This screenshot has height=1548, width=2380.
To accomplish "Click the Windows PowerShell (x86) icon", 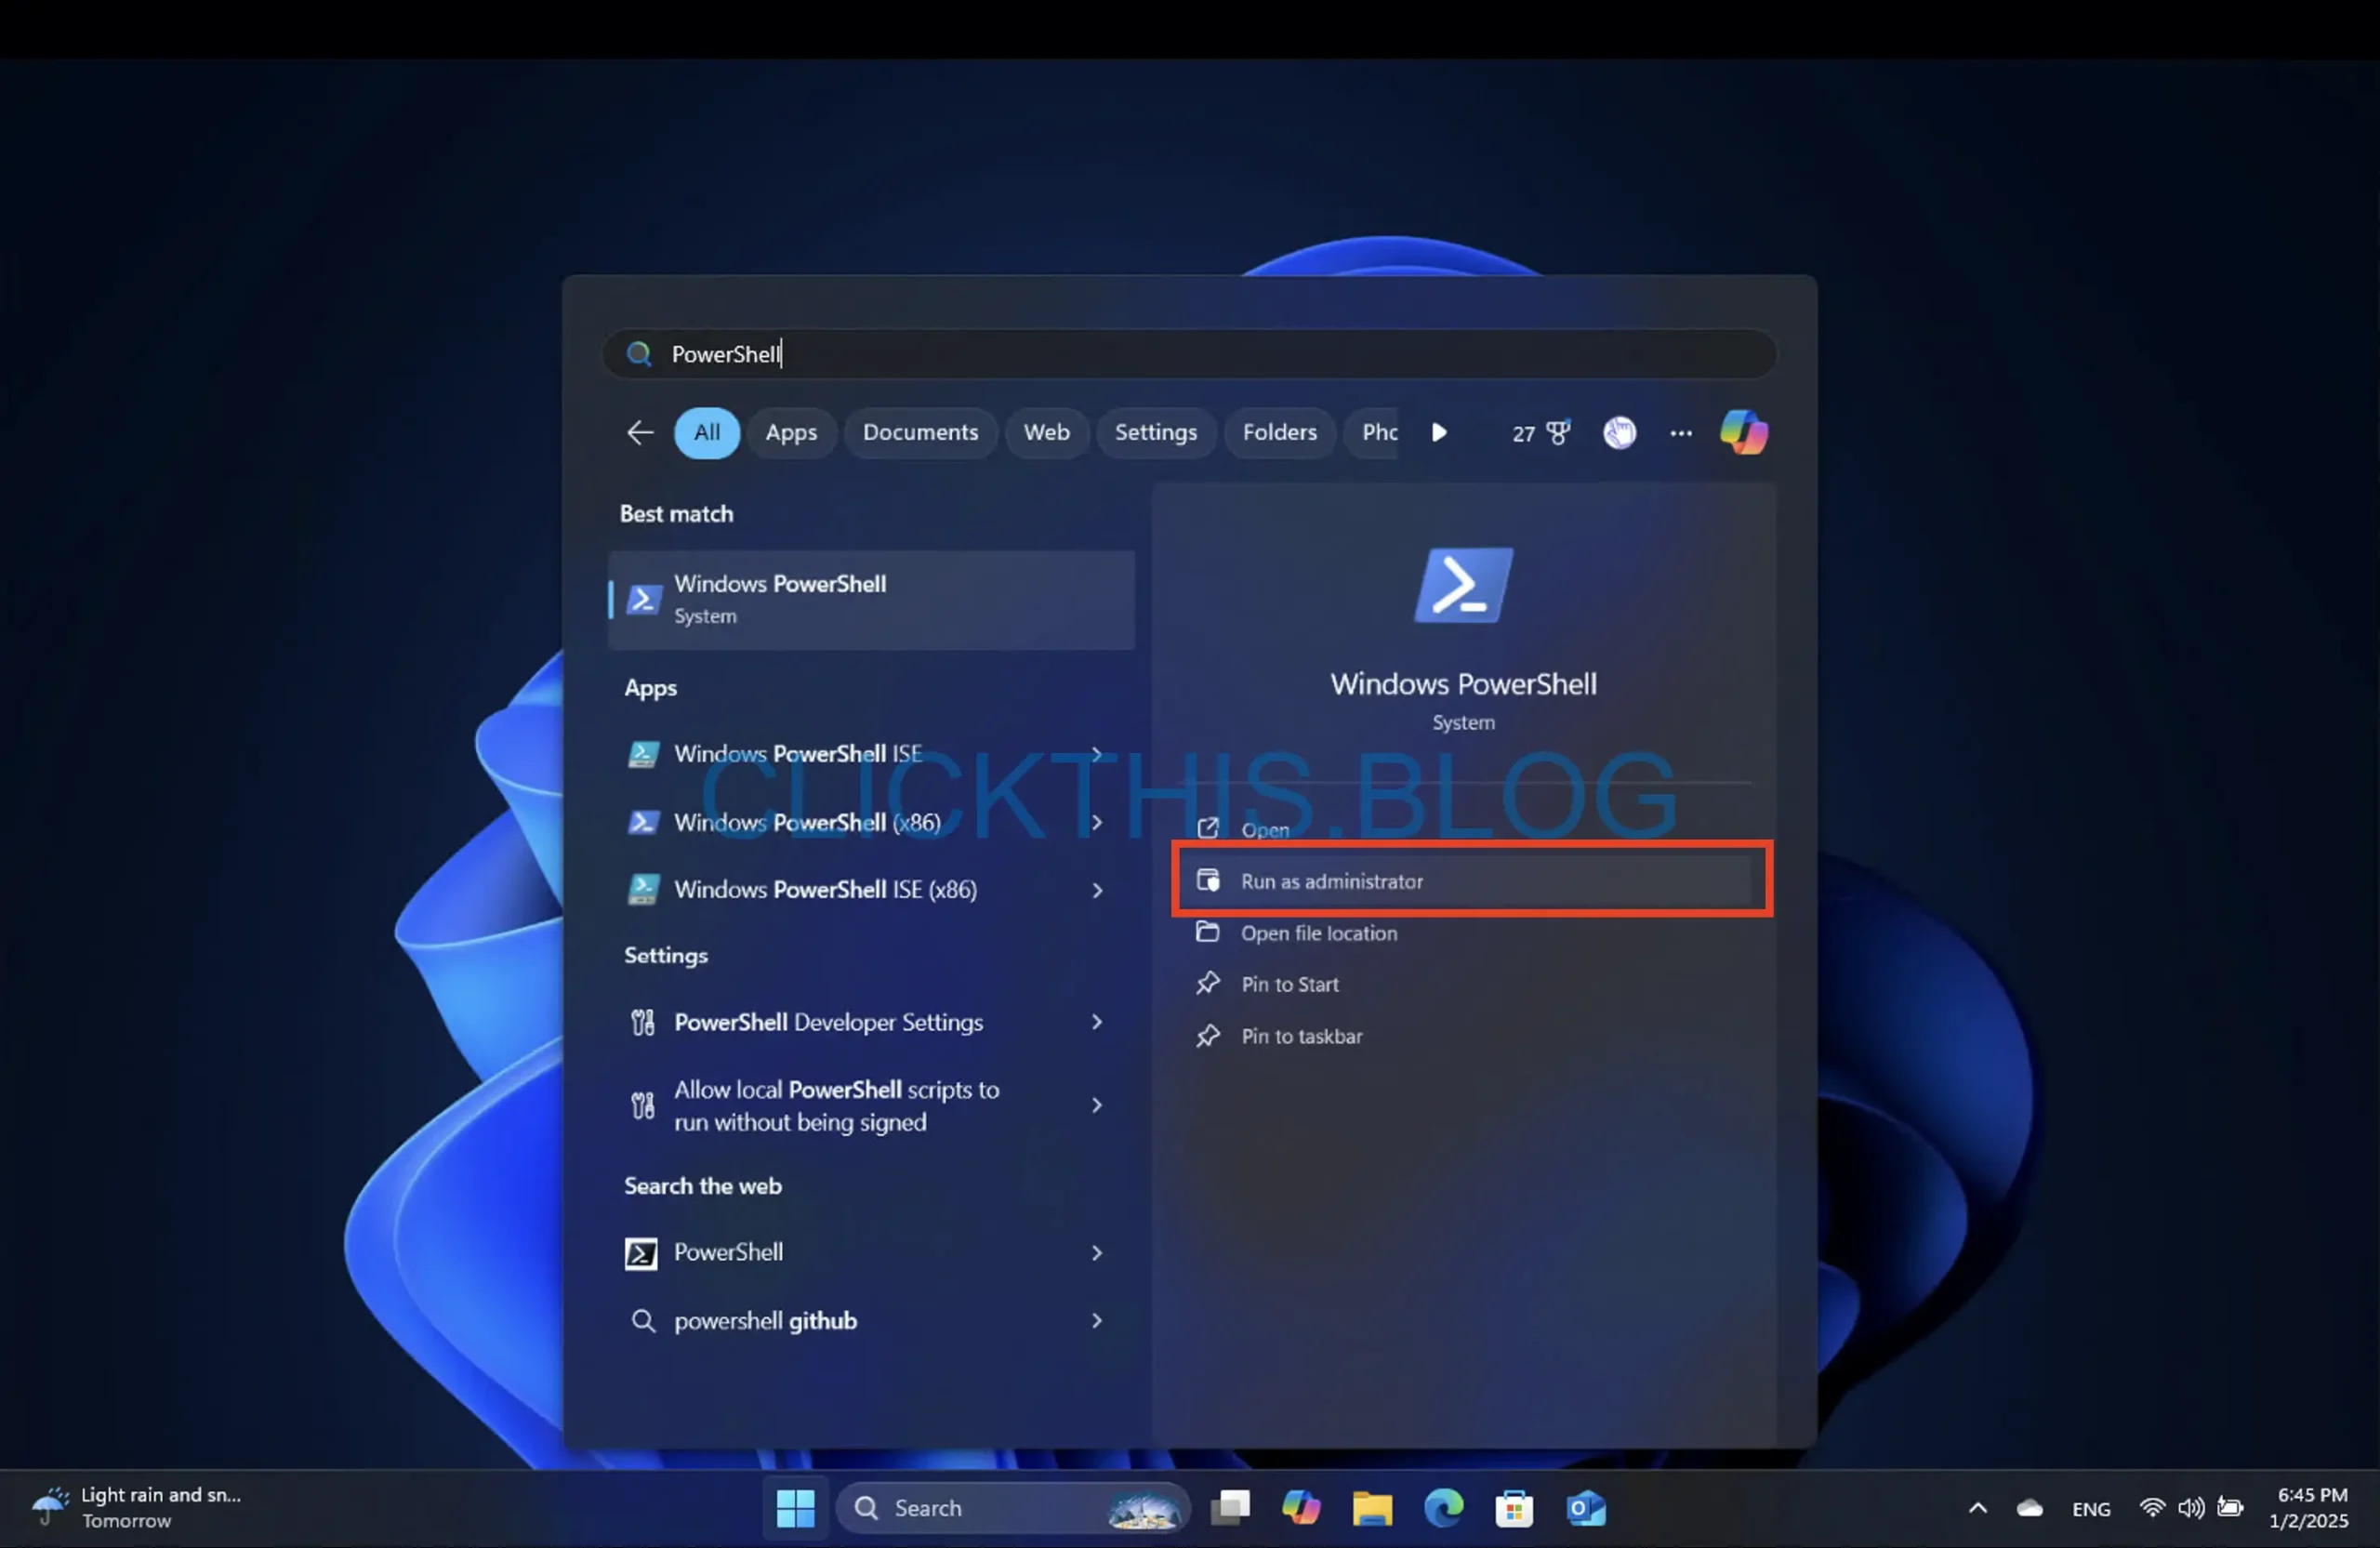I will point(643,821).
